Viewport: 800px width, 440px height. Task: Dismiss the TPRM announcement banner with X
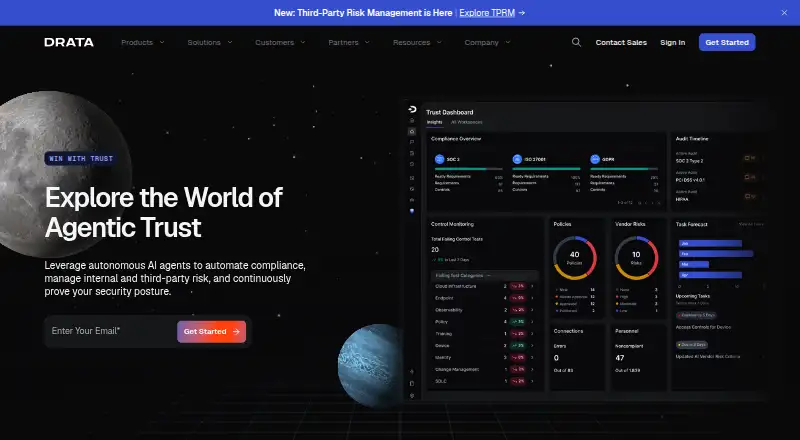pyautogui.click(x=784, y=13)
